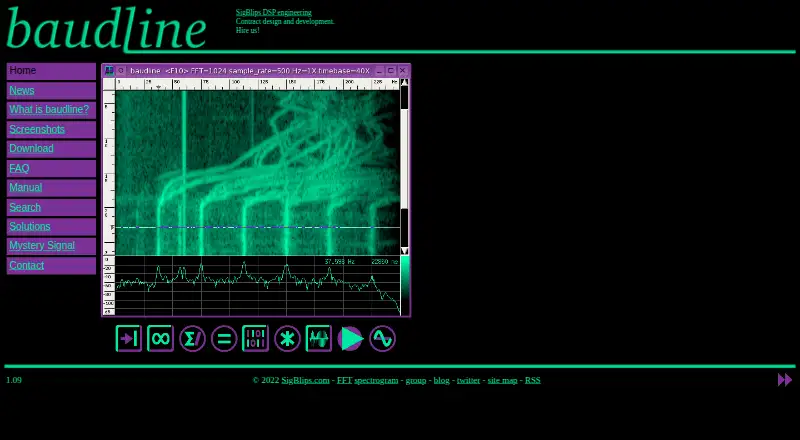Click the baudline window title bar icon
The width and height of the screenshot is (800, 440).
pos(109,70)
